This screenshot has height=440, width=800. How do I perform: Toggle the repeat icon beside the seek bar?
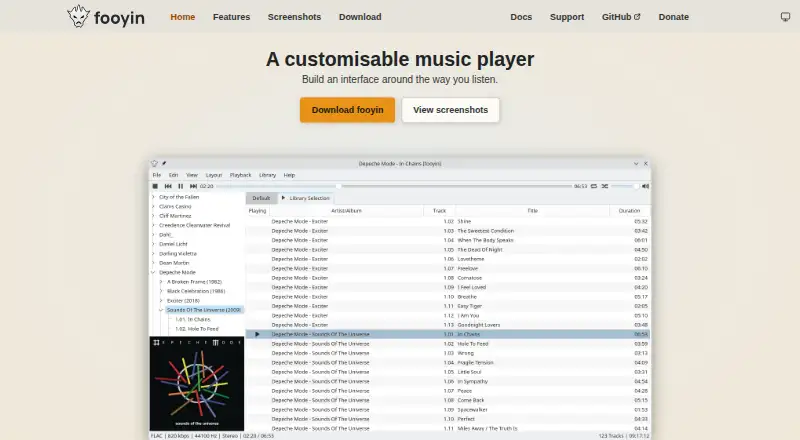pyautogui.click(x=594, y=186)
